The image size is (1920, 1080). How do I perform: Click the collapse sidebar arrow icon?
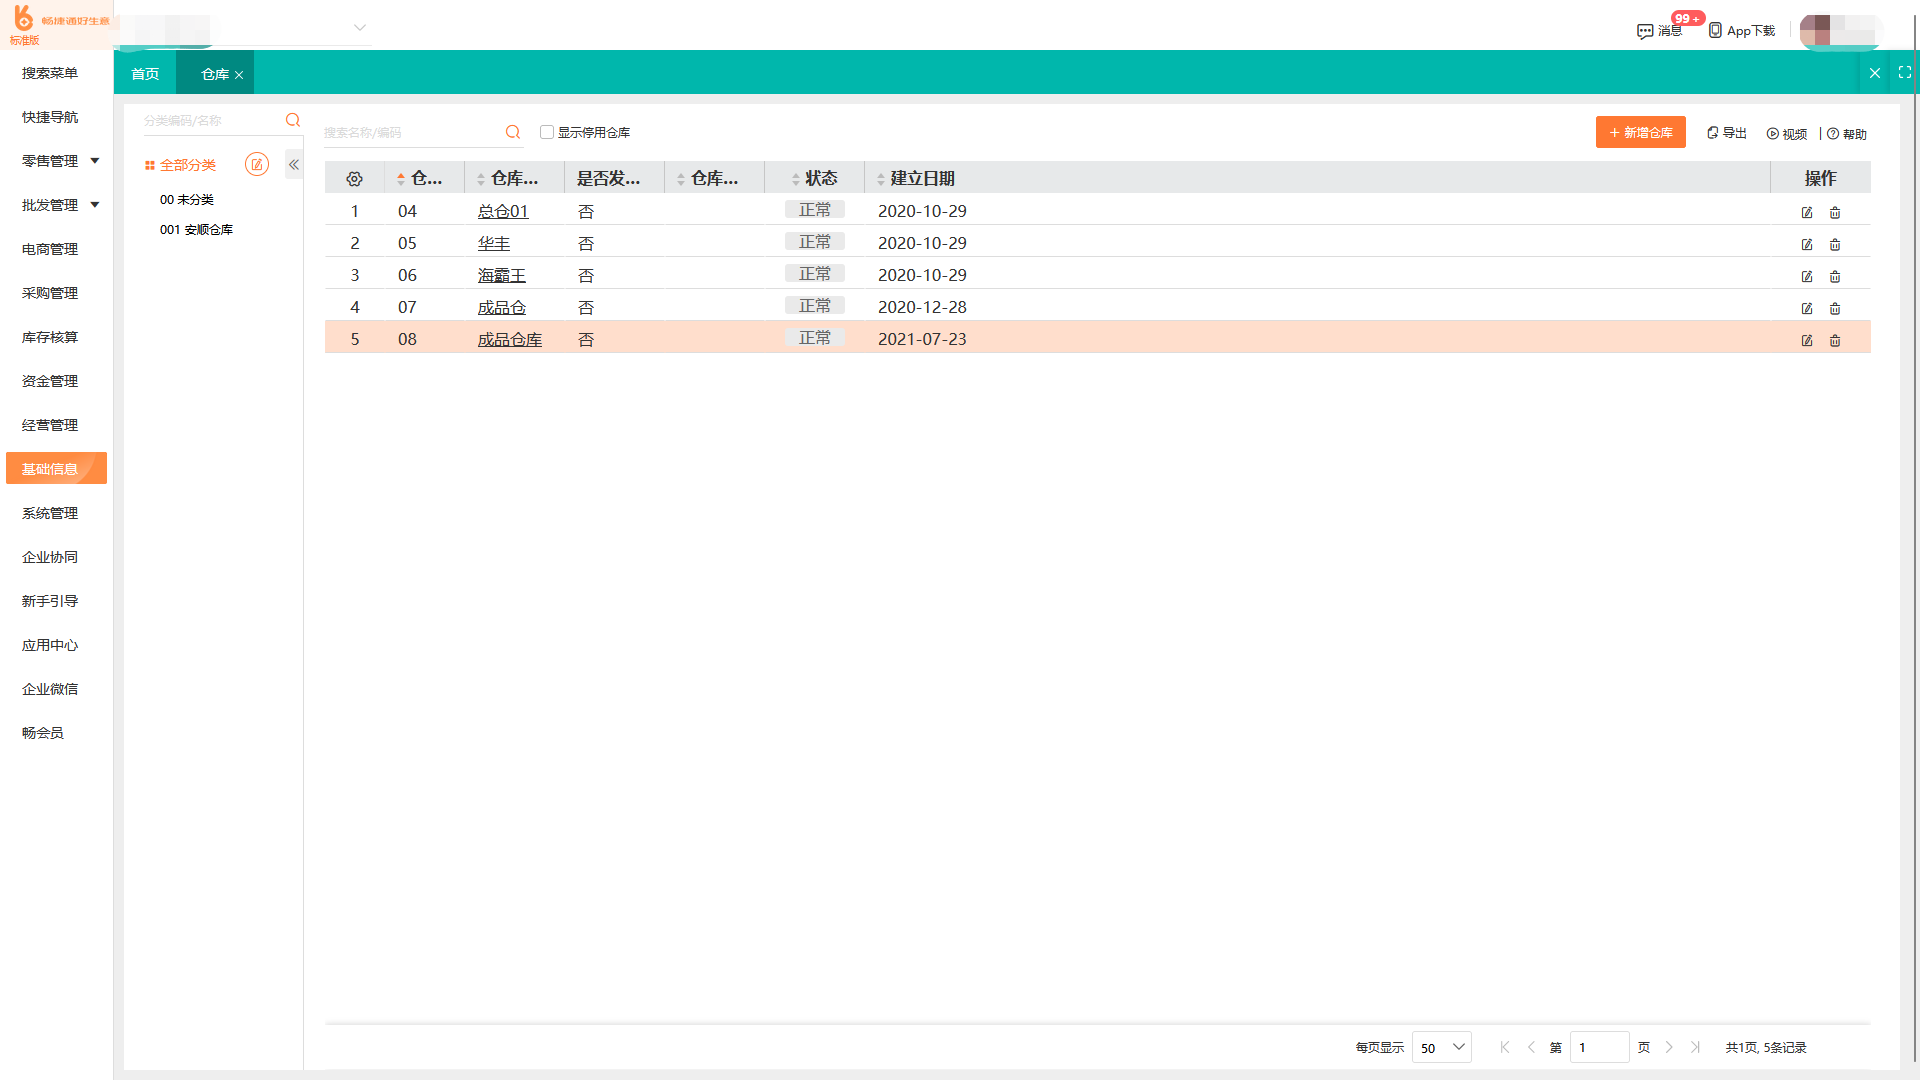(294, 164)
